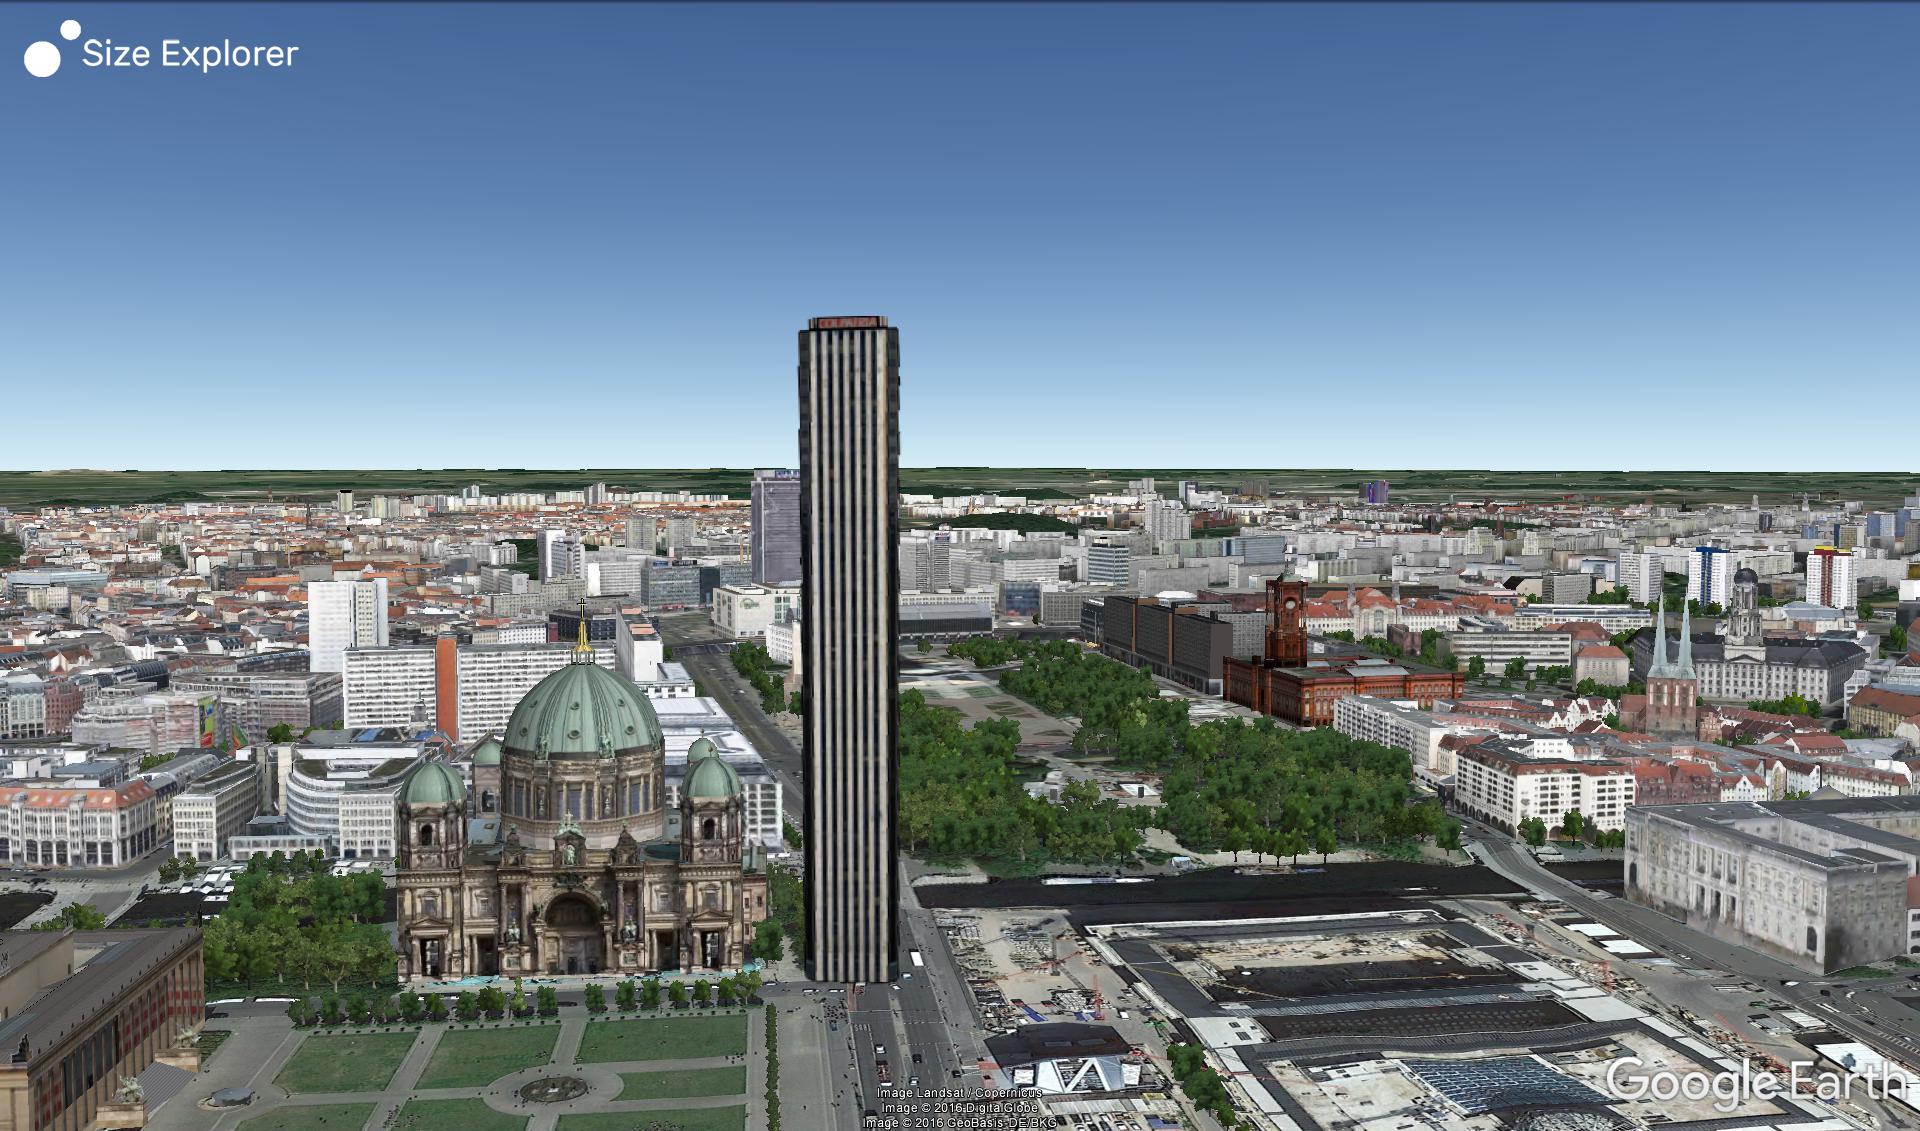Click the red sign atop the striped skyscraper
The image size is (1920, 1131).
[848, 322]
